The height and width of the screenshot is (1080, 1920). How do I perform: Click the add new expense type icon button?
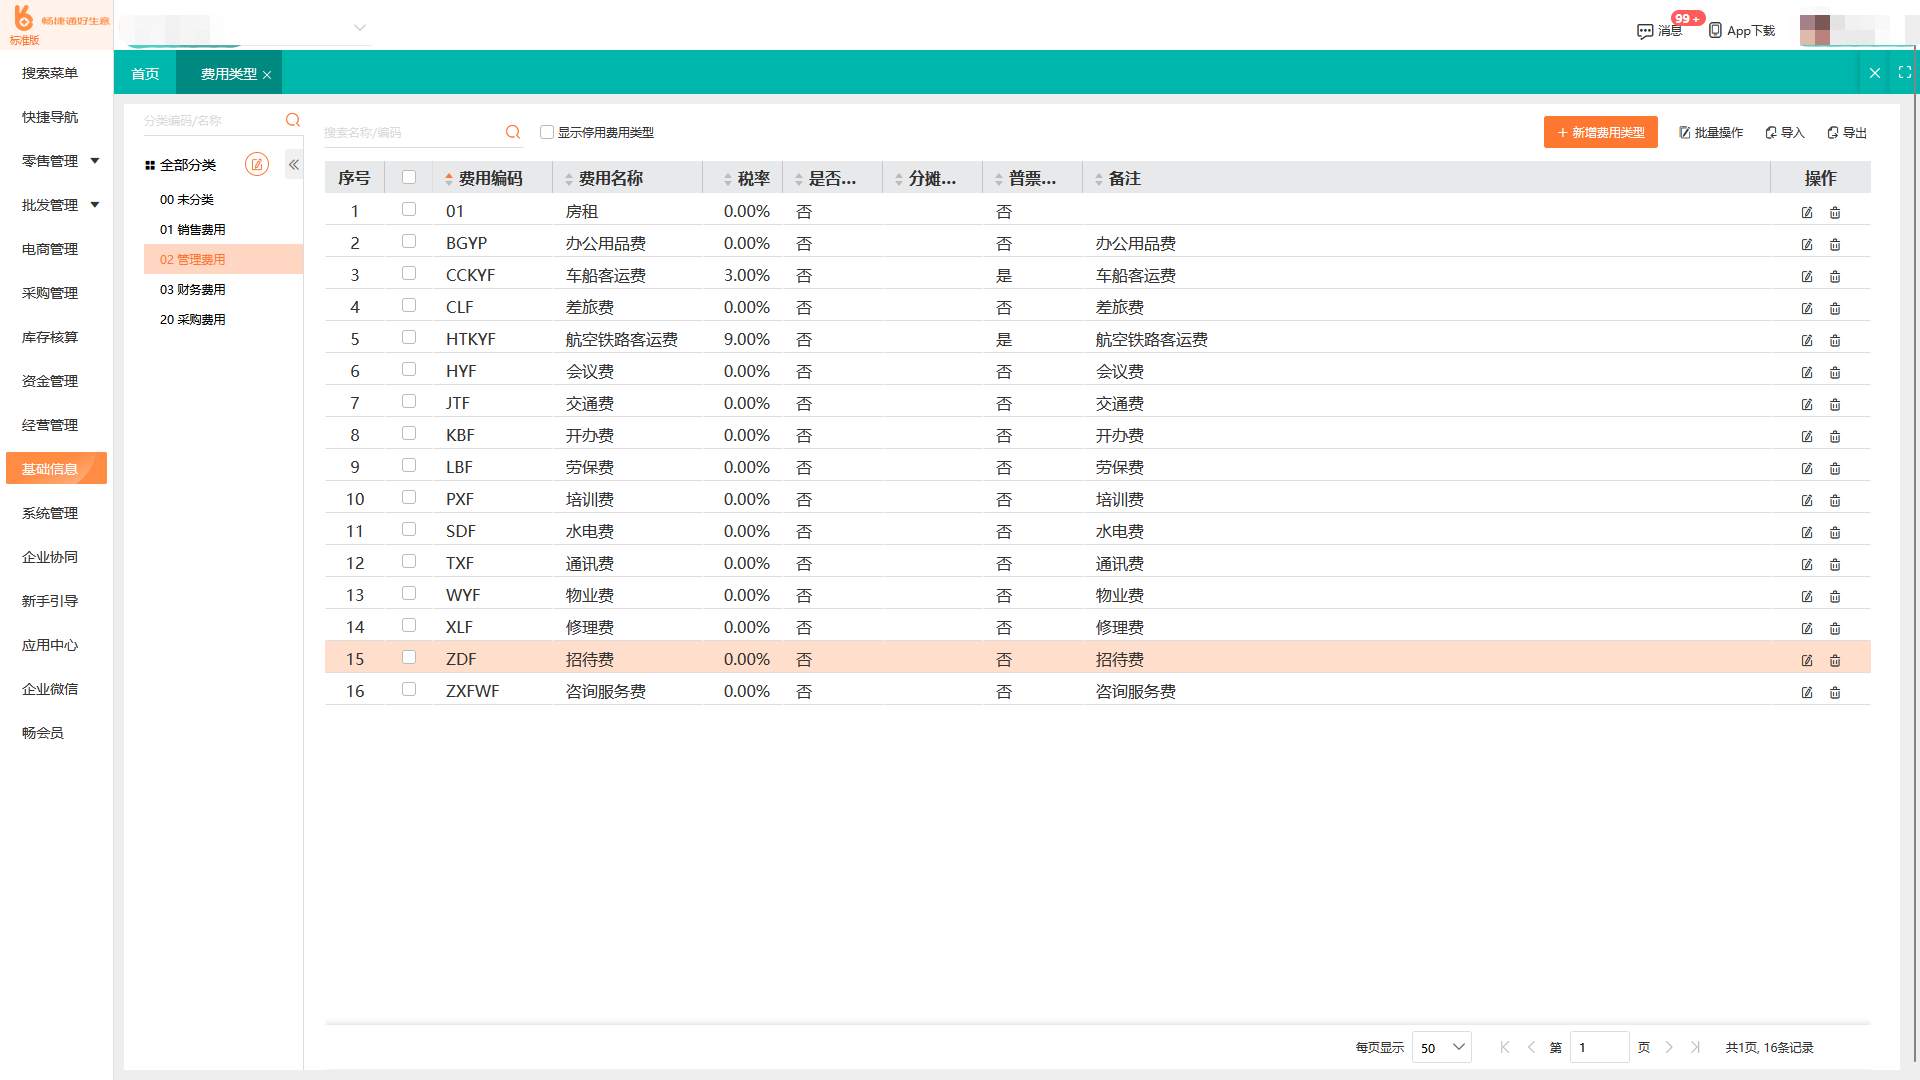pos(1600,131)
